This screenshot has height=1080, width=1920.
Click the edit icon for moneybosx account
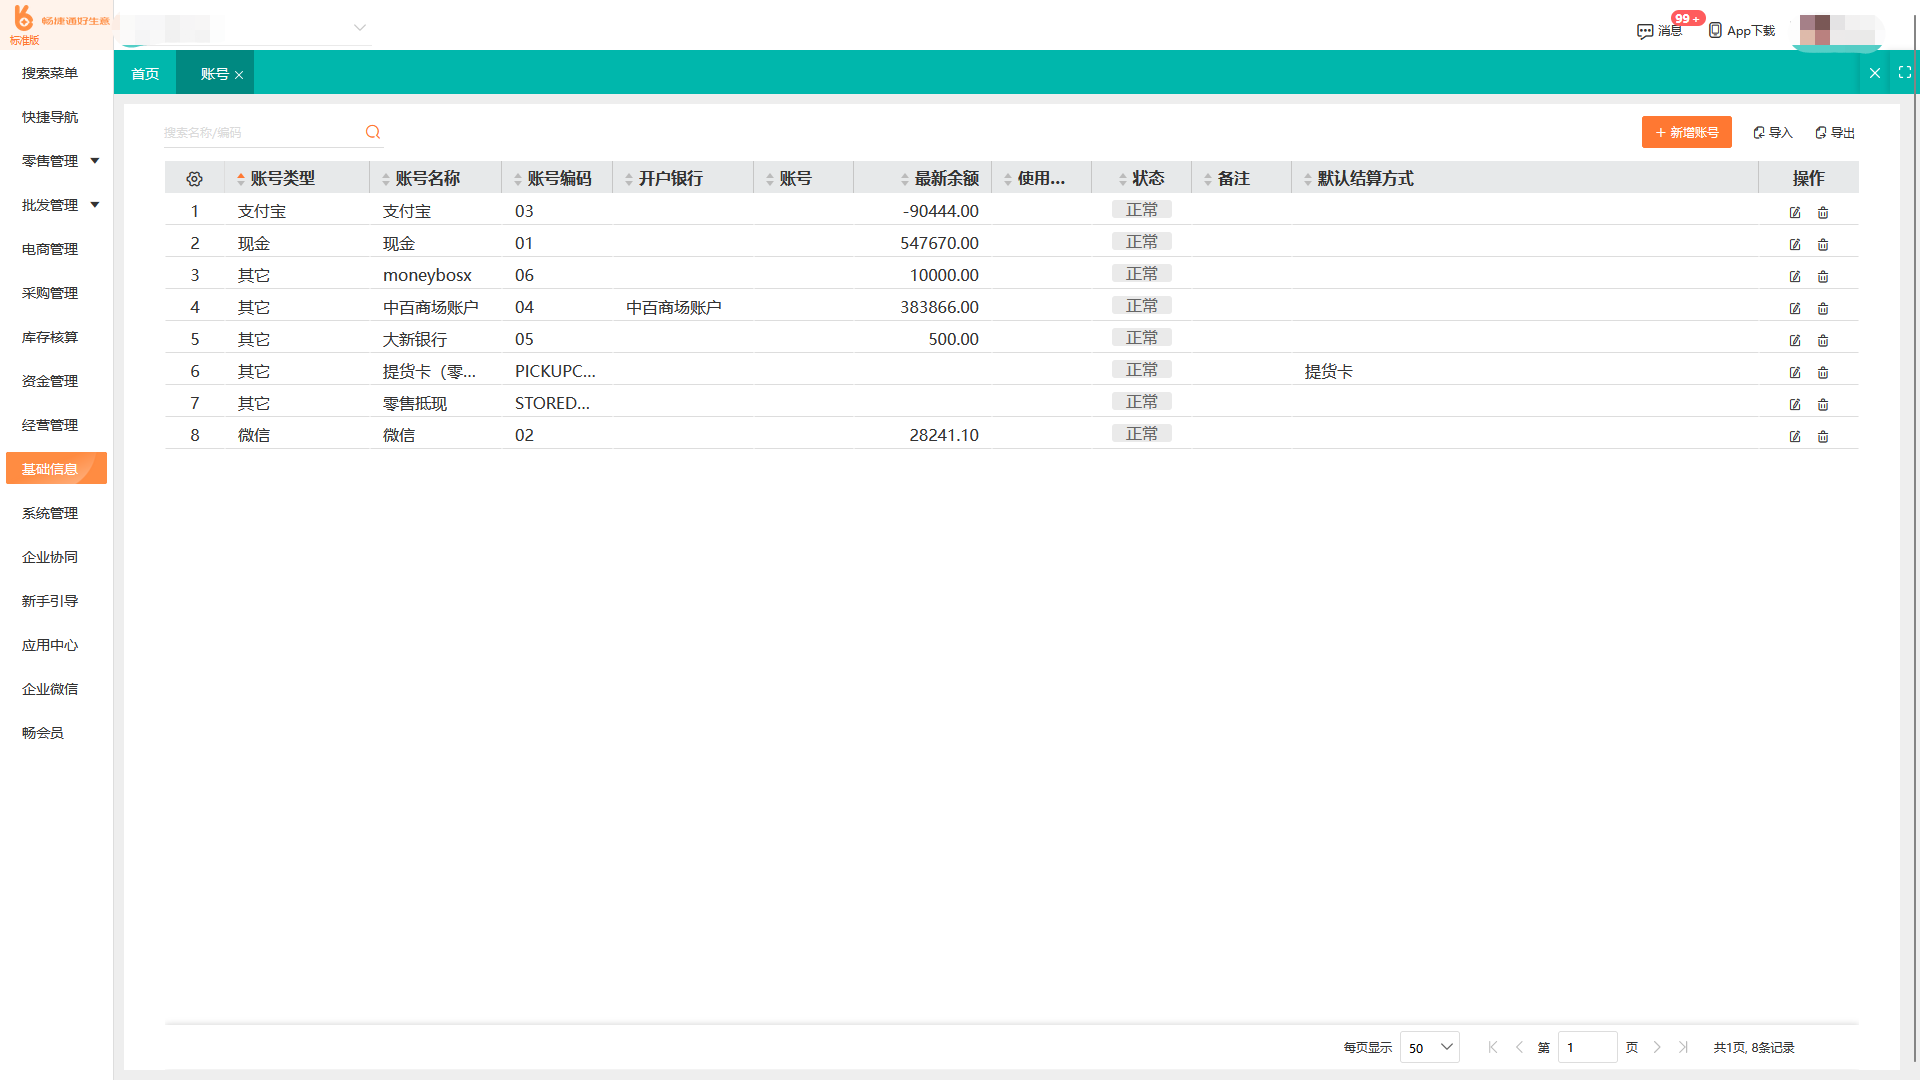pyautogui.click(x=1795, y=276)
